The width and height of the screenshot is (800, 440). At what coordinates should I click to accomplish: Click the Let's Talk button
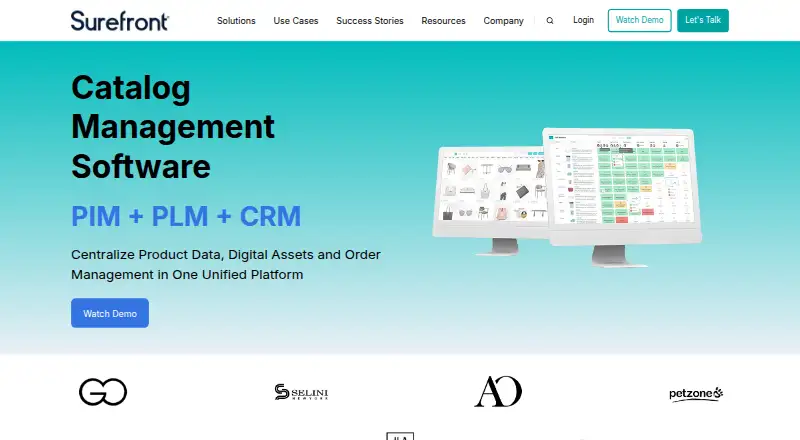703,20
